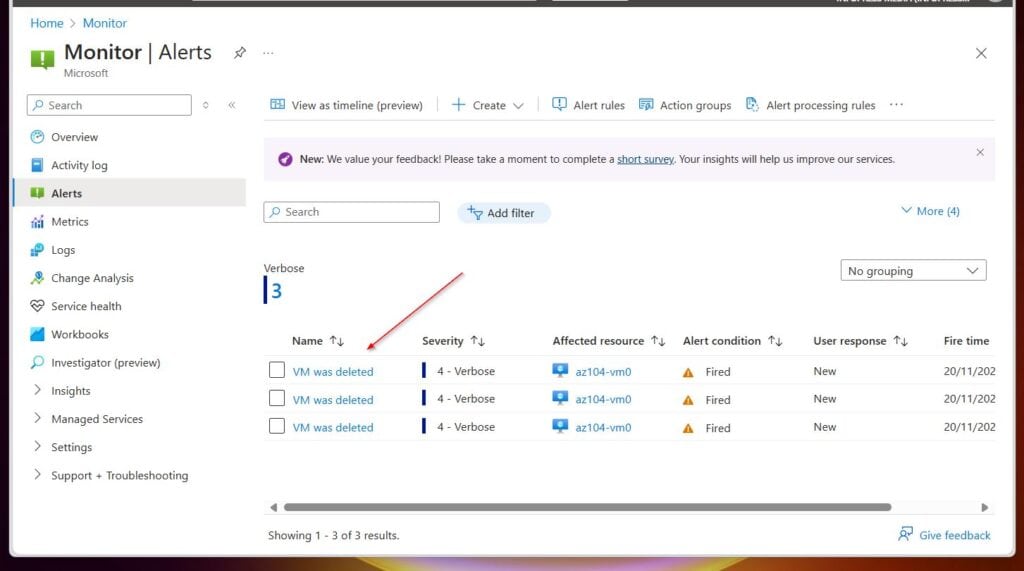The image size is (1024, 571).
Task: Sort by Alert condition column
Action: (x=732, y=341)
